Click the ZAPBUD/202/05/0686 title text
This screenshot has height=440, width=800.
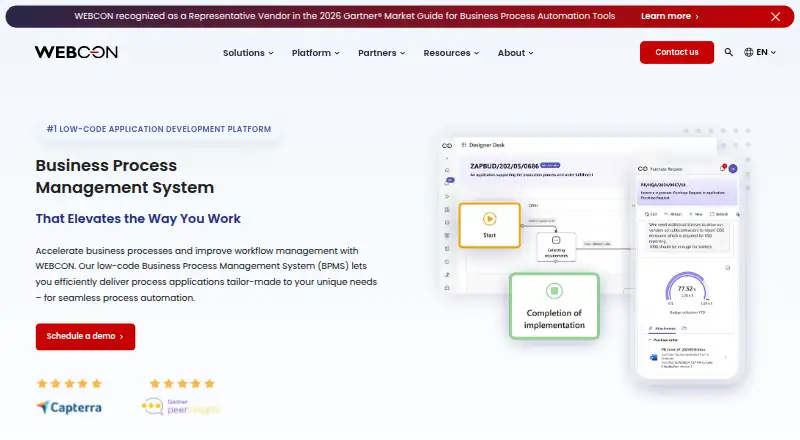point(504,166)
